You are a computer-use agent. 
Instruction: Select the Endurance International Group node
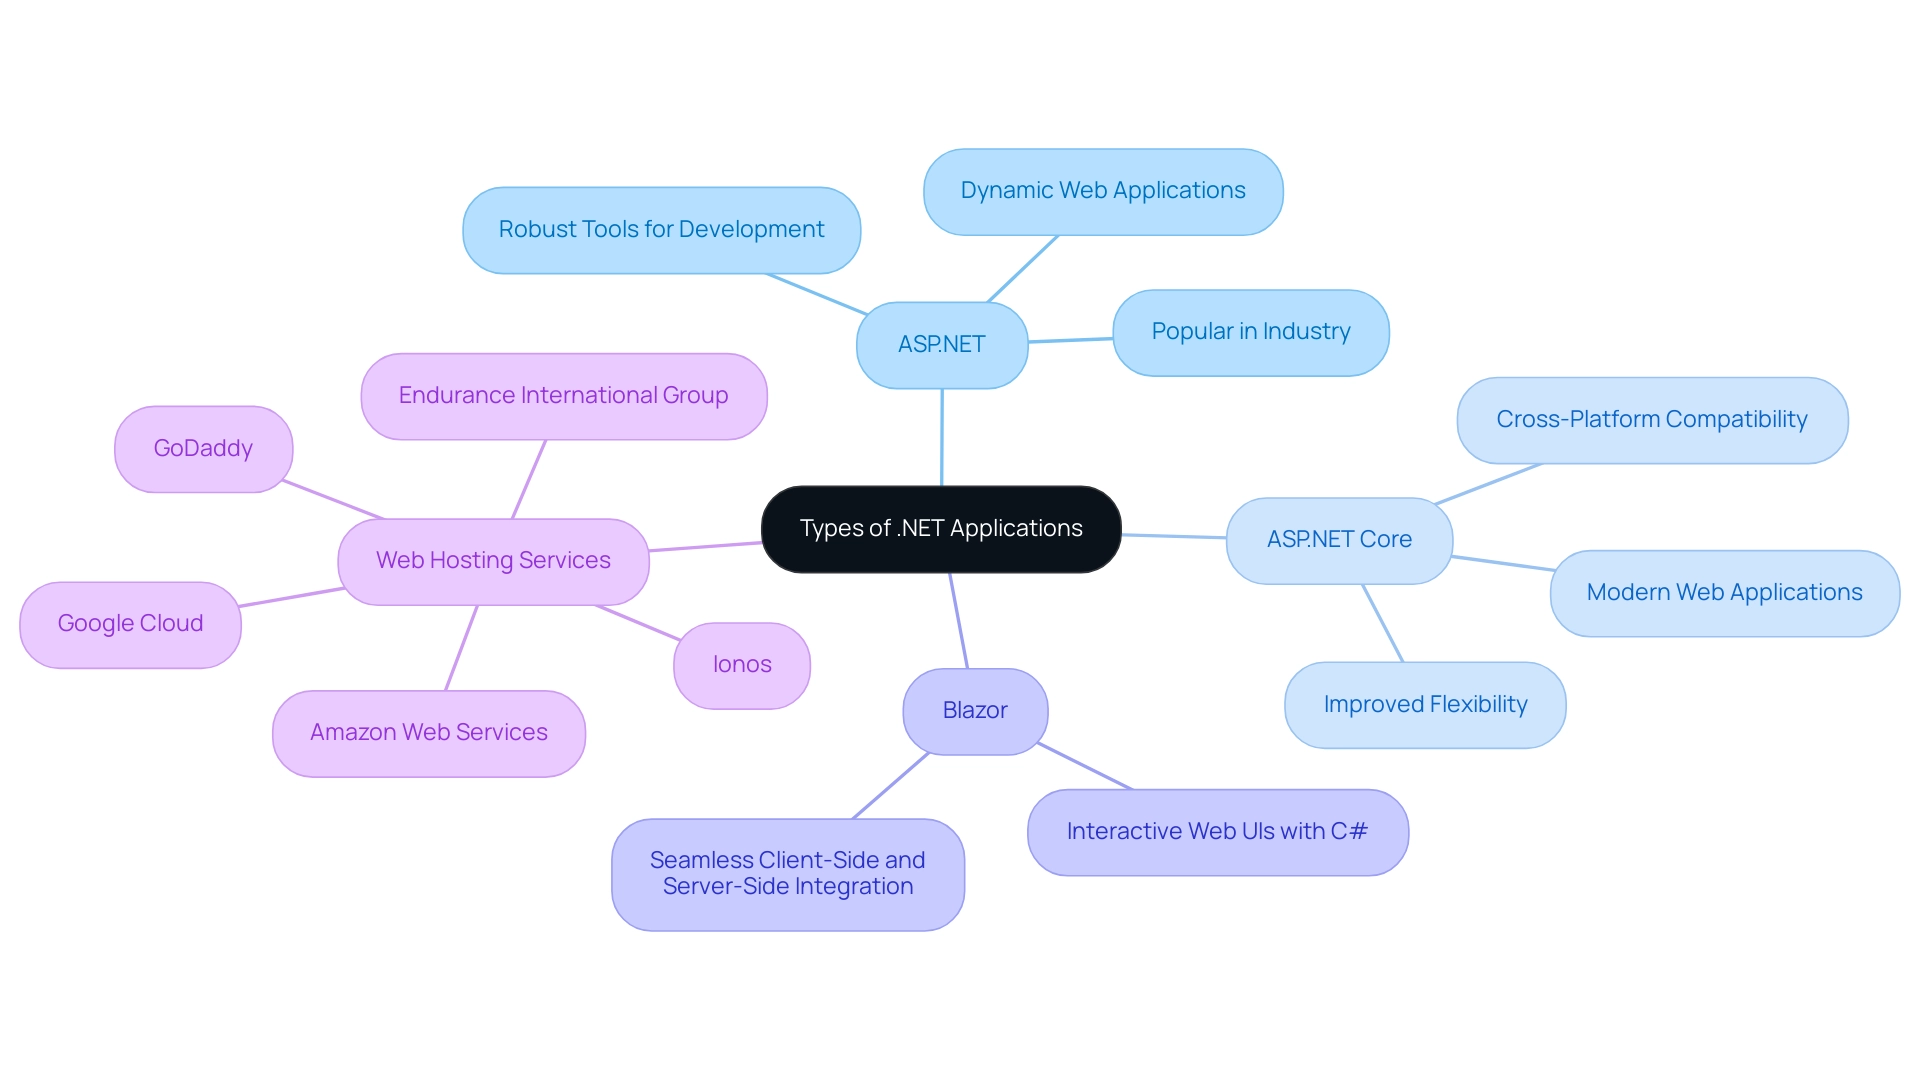(x=558, y=393)
